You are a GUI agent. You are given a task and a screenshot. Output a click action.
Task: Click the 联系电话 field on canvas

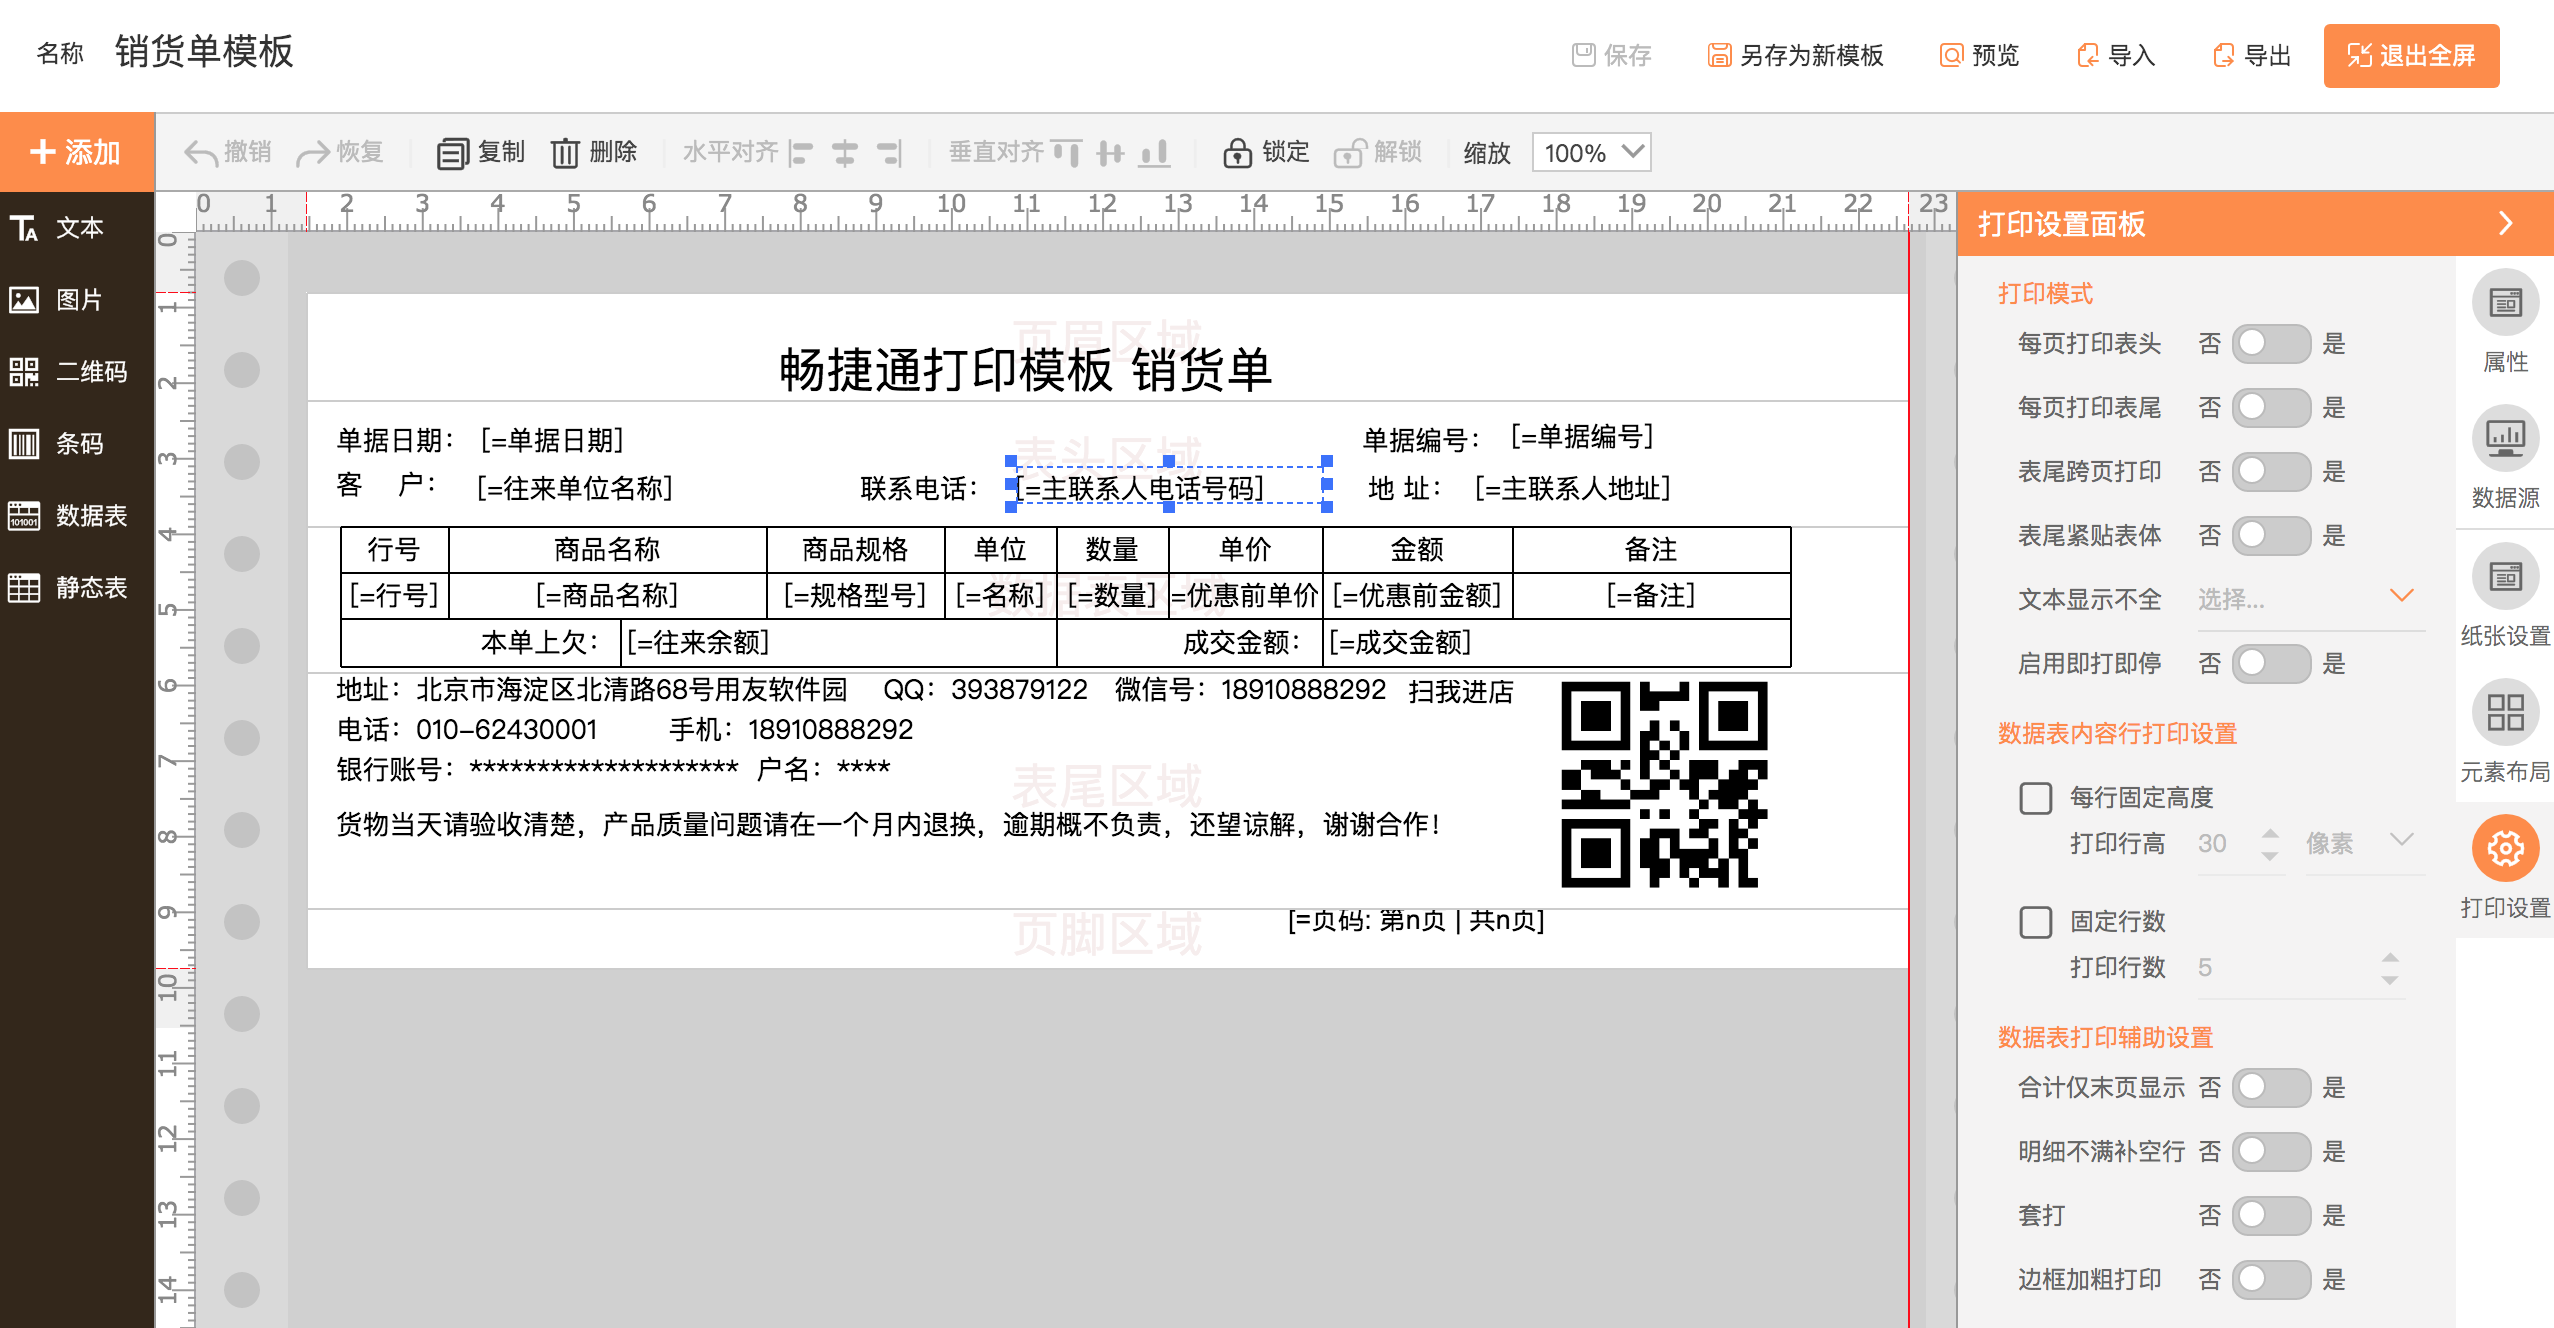tap(1166, 488)
